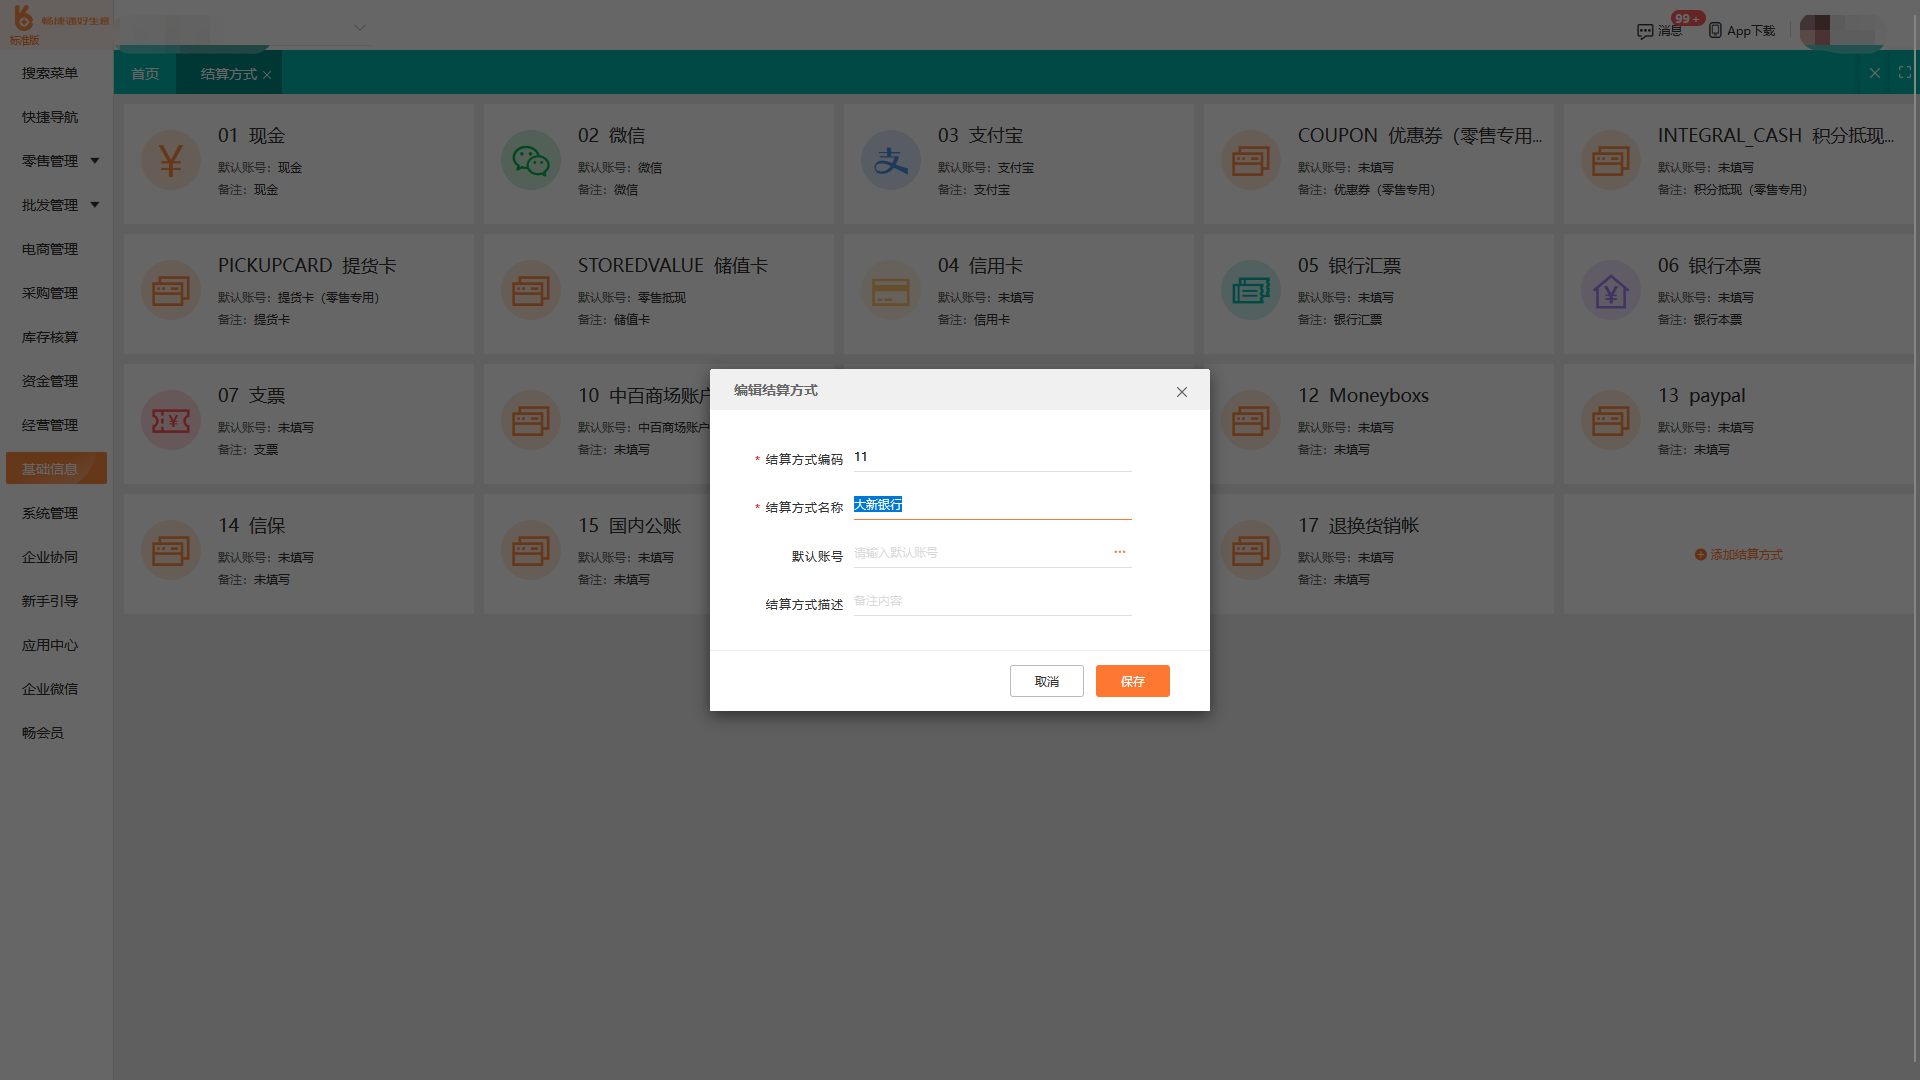
Task: Click the bank transfer payment icon
Action: [x=1250, y=289]
